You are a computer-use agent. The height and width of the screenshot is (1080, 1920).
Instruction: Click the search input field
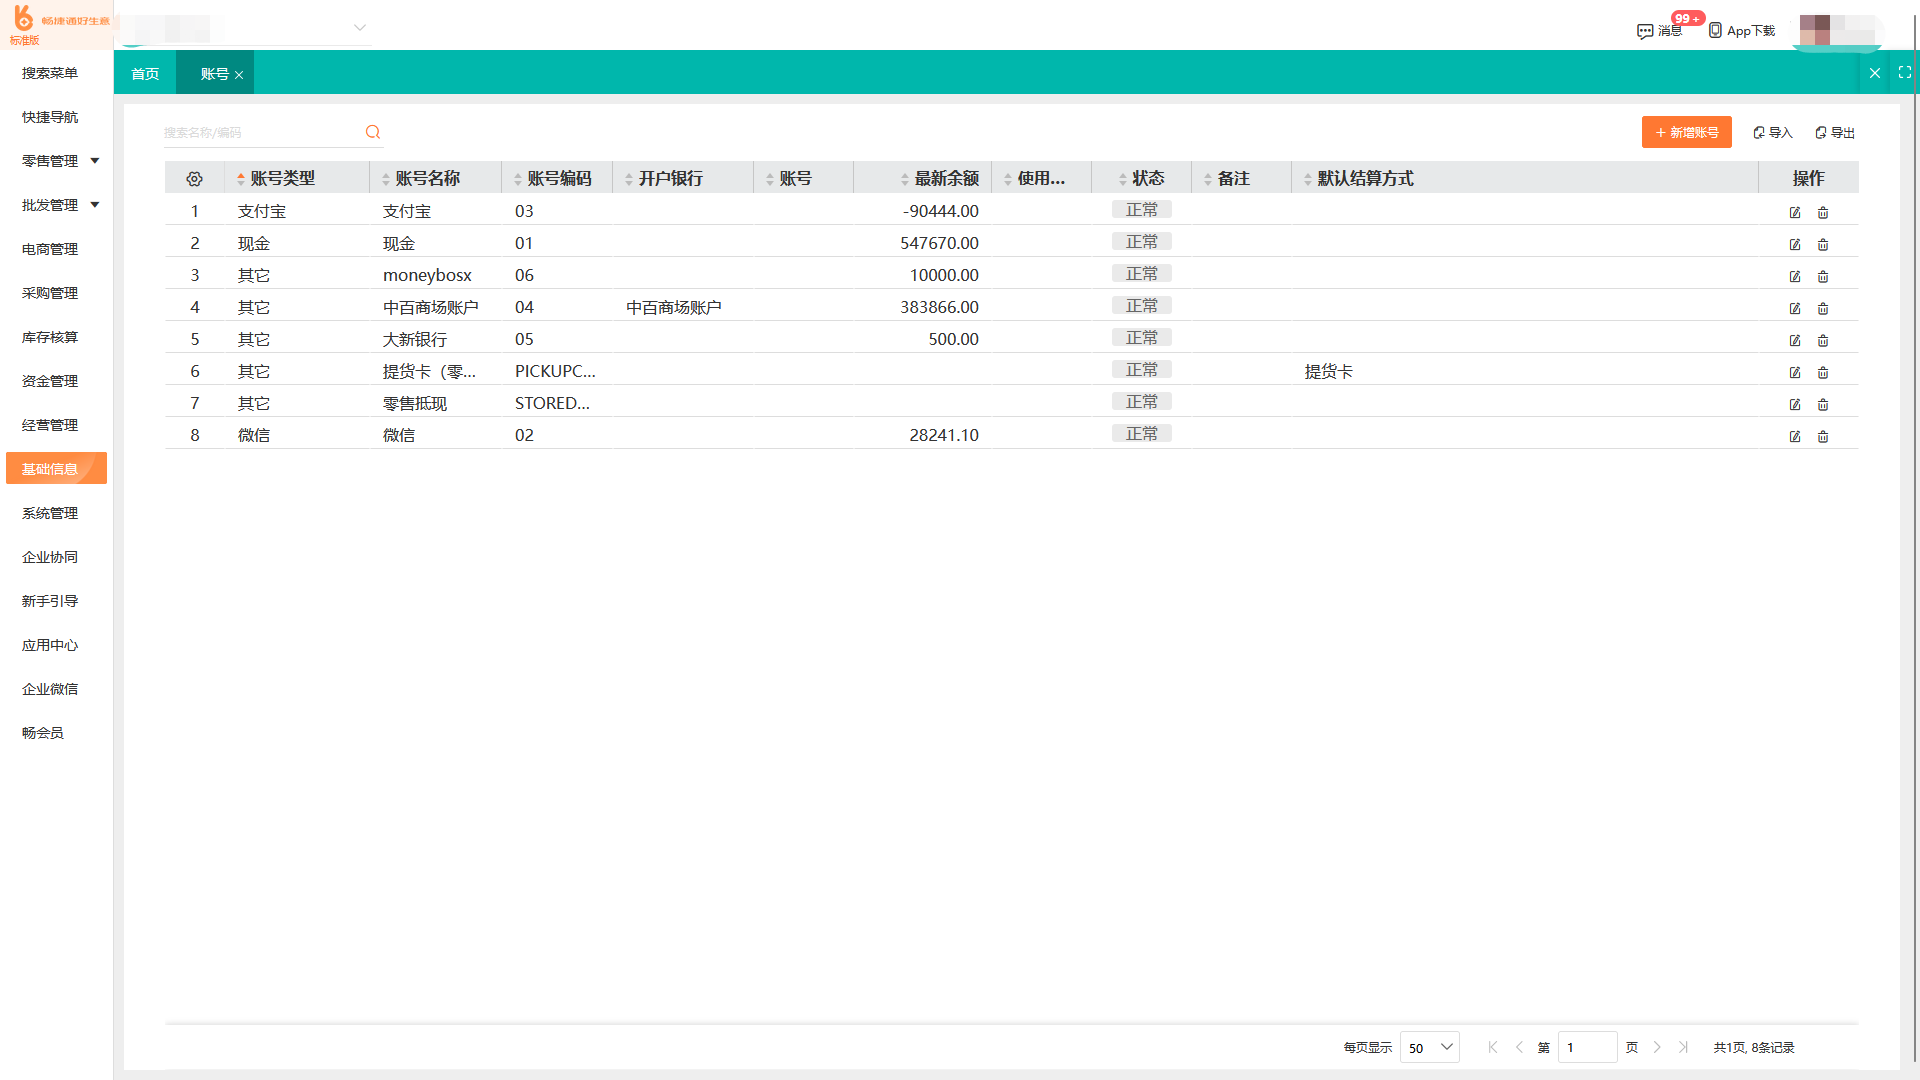pos(260,132)
